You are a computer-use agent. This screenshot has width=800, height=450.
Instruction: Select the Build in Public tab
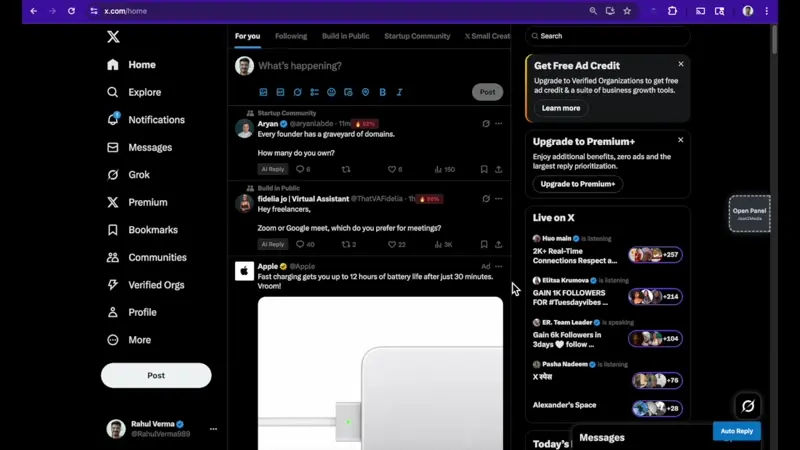tap(345, 36)
